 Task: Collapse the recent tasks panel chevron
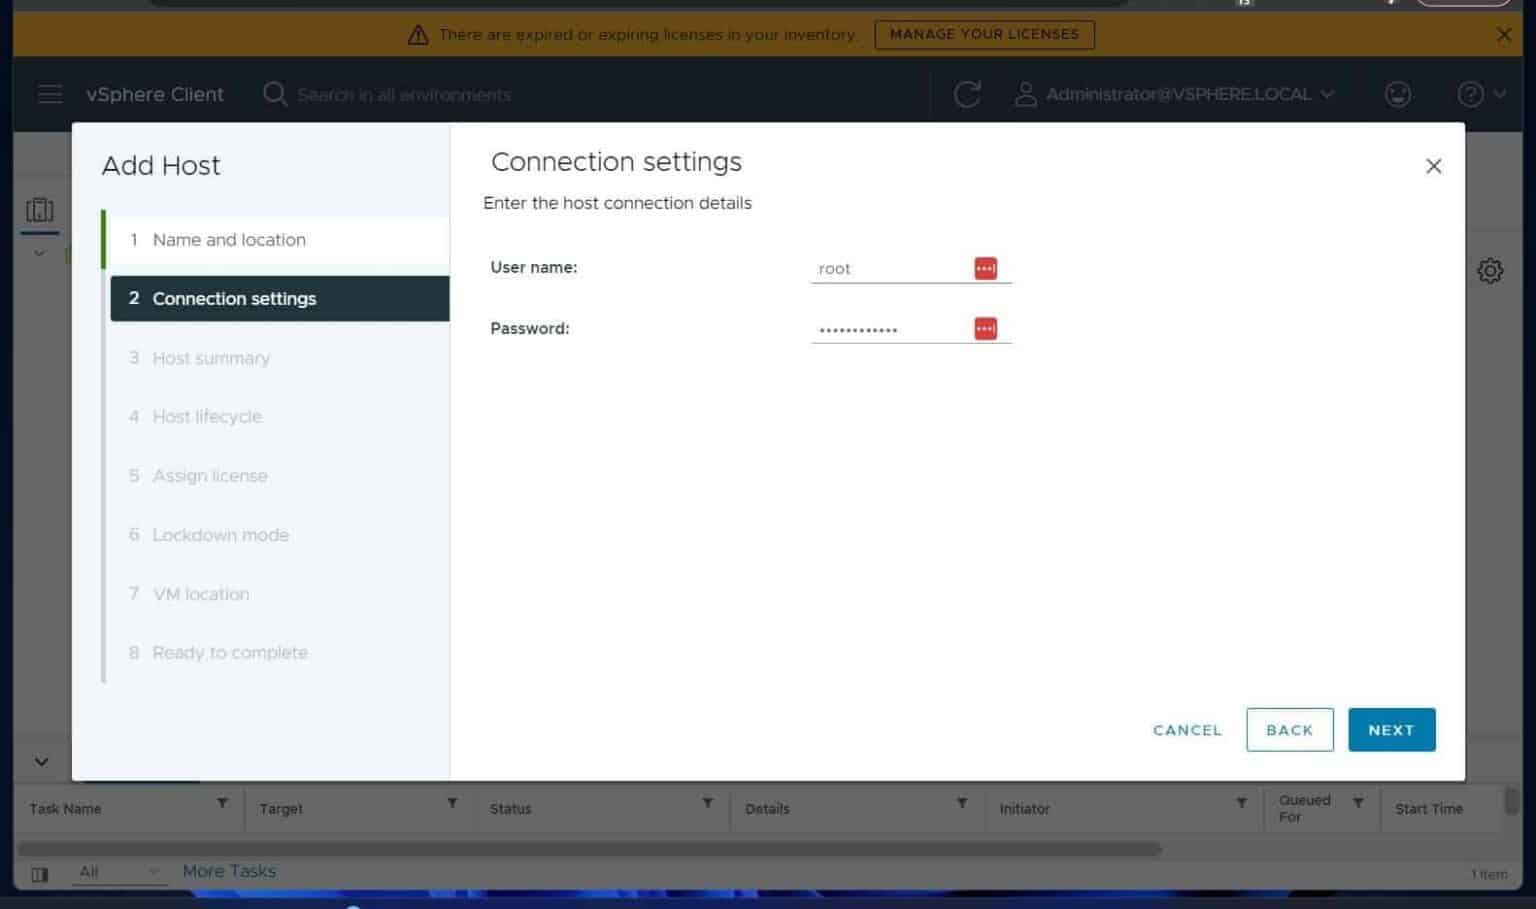(x=41, y=761)
